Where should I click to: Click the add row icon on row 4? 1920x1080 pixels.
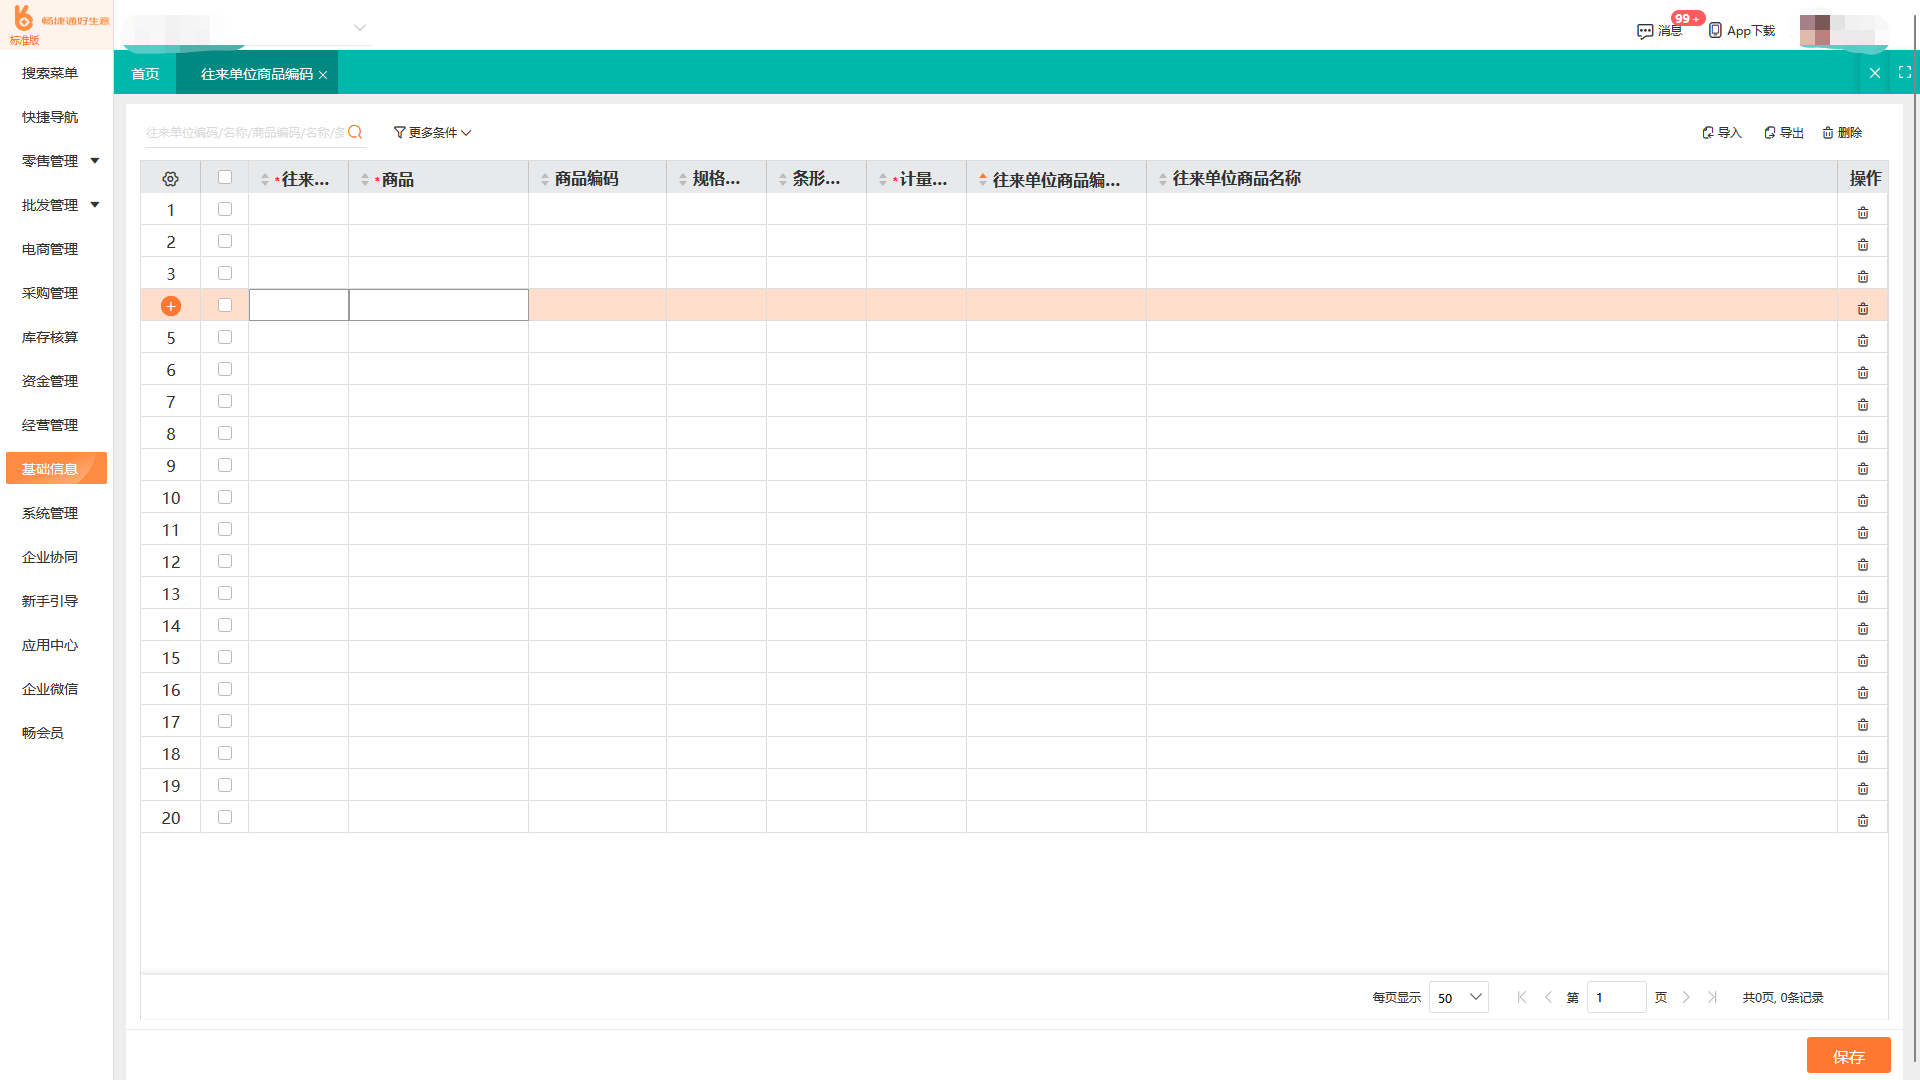tap(170, 305)
